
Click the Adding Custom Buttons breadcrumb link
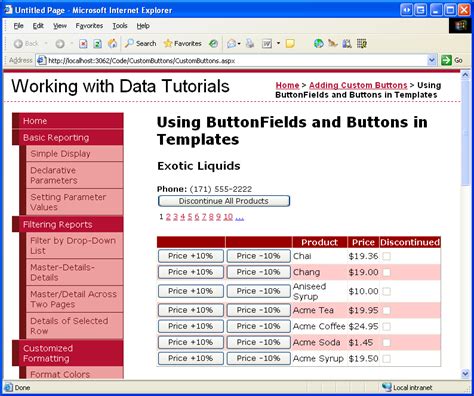click(358, 85)
